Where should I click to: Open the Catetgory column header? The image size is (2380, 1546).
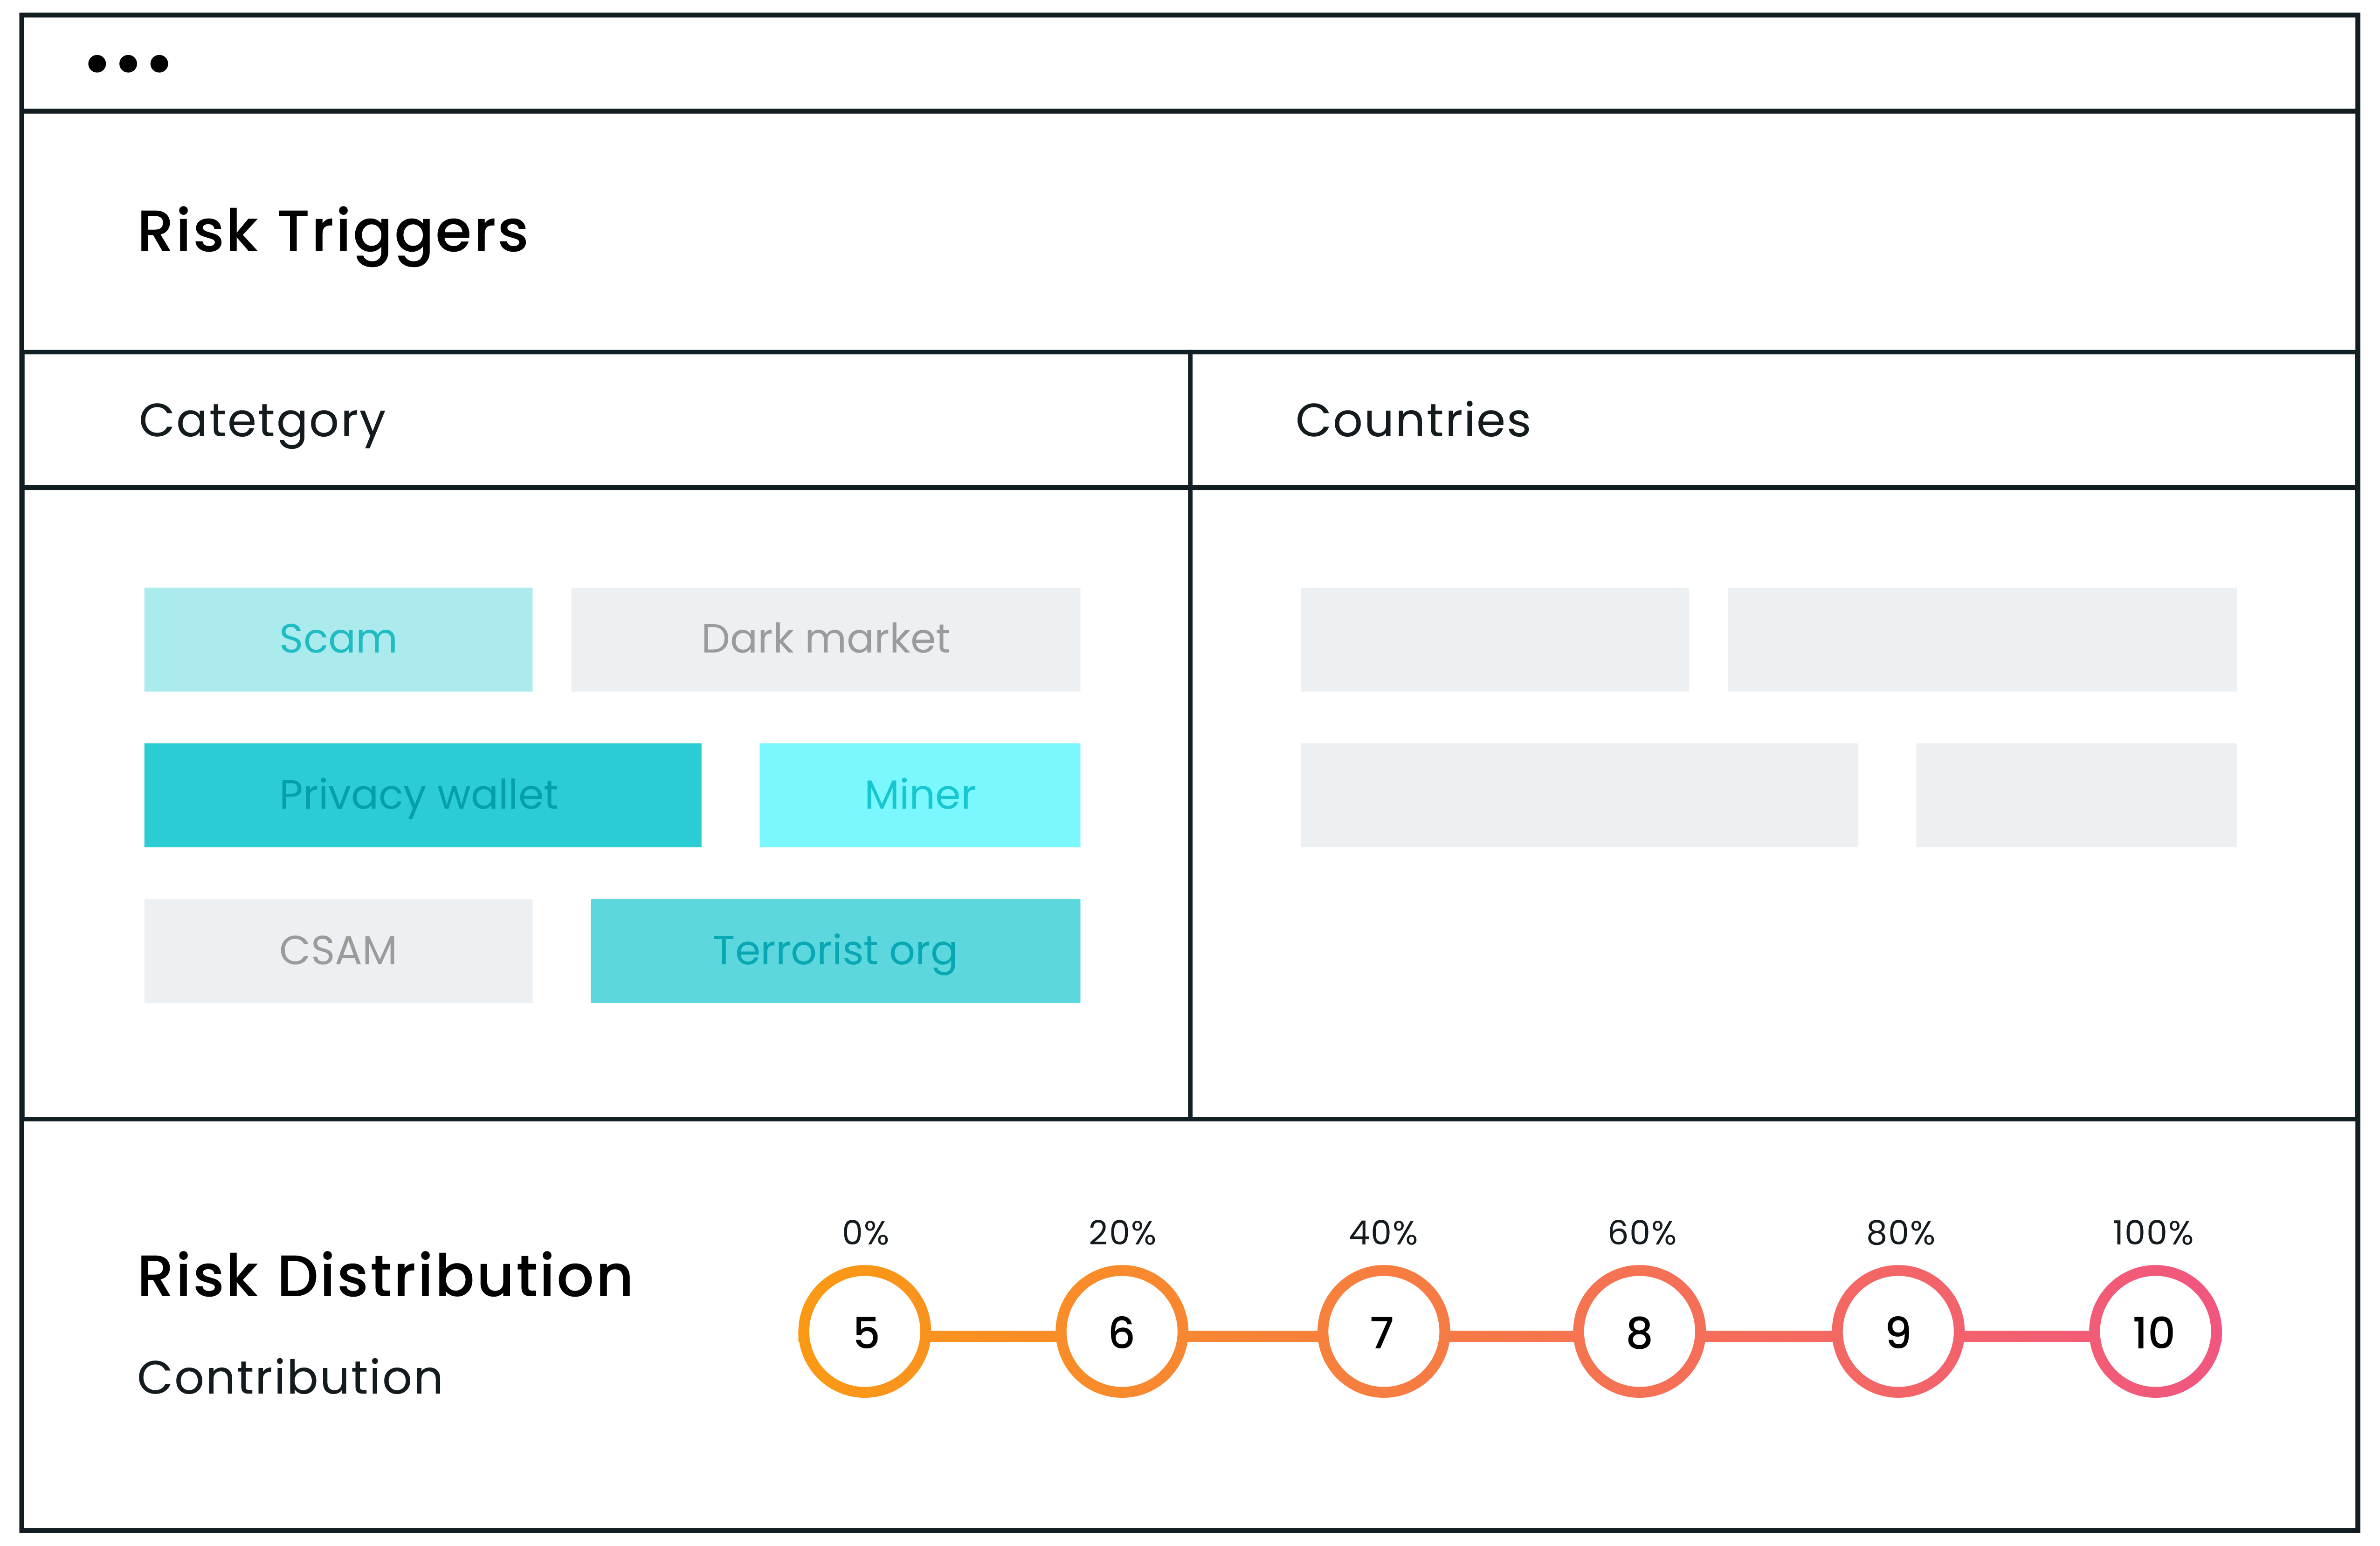(x=262, y=421)
